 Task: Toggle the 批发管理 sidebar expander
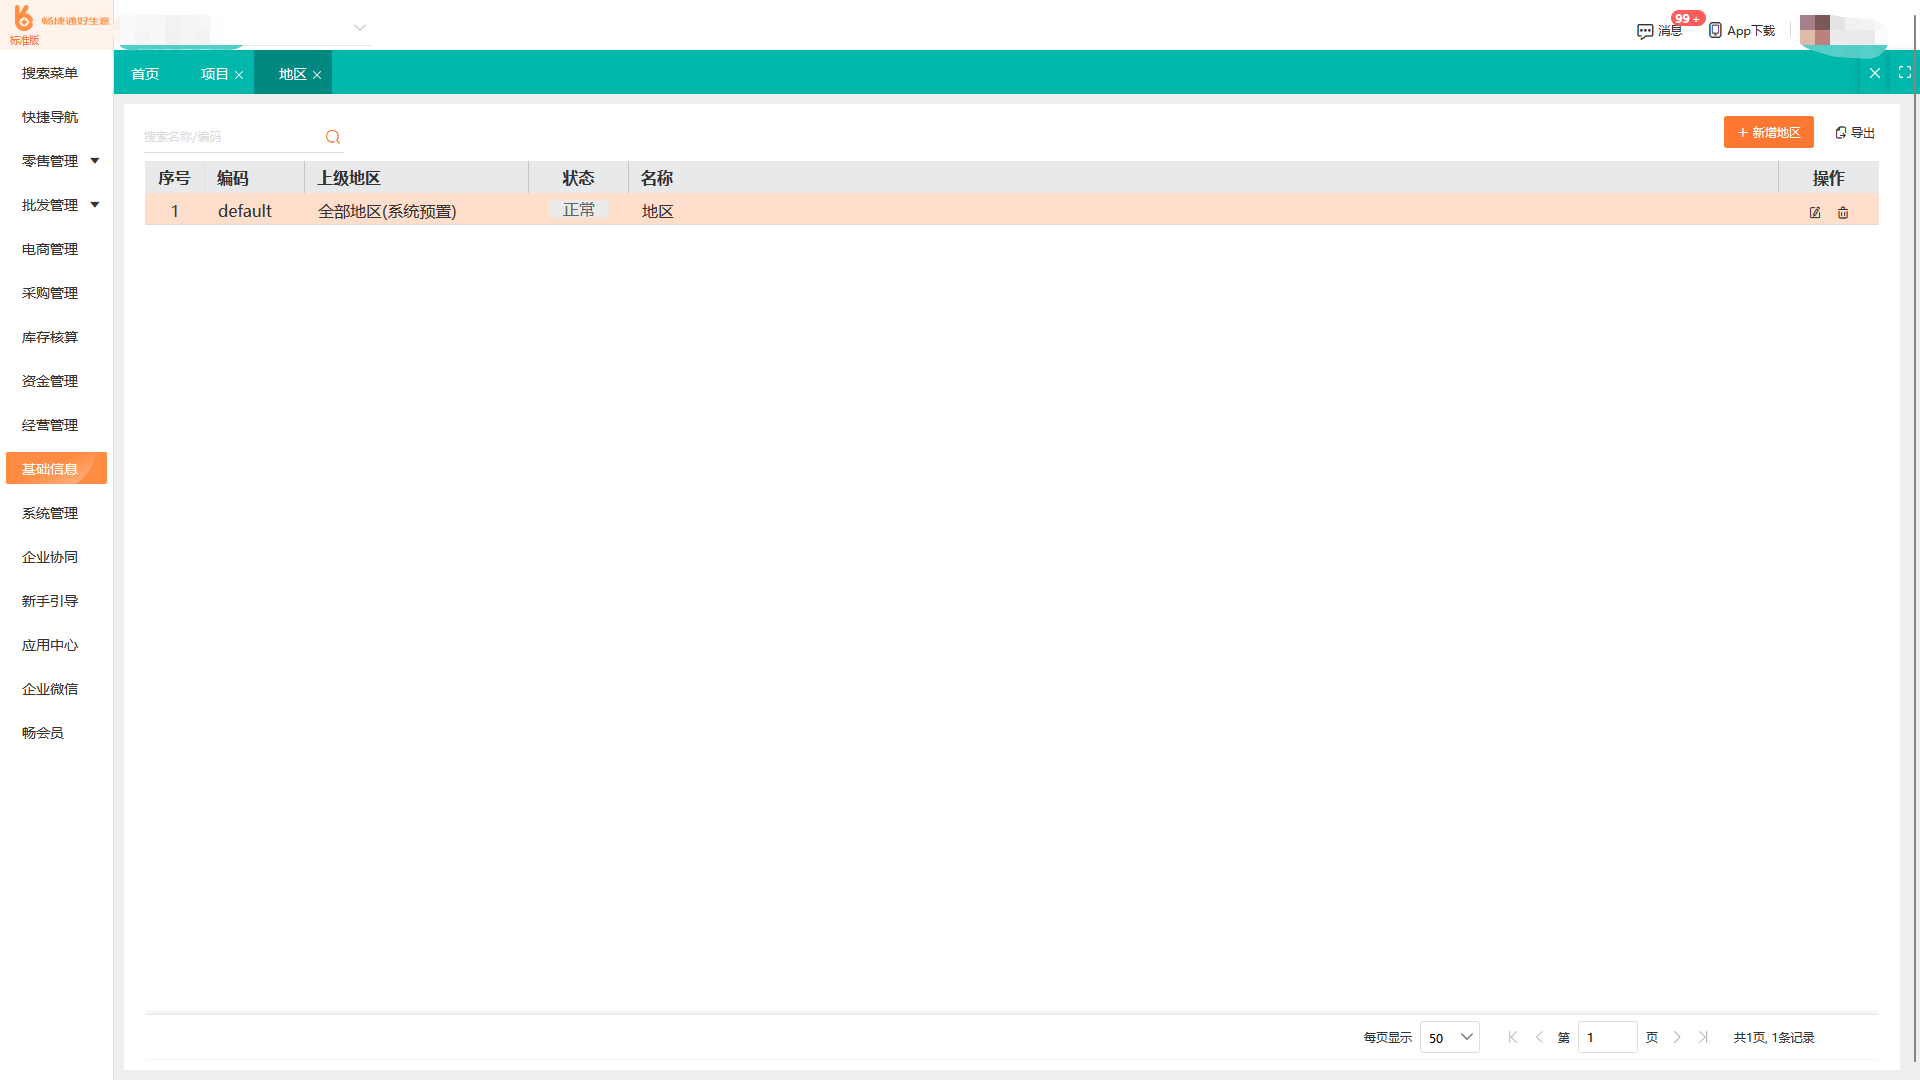click(x=96, y=204)
